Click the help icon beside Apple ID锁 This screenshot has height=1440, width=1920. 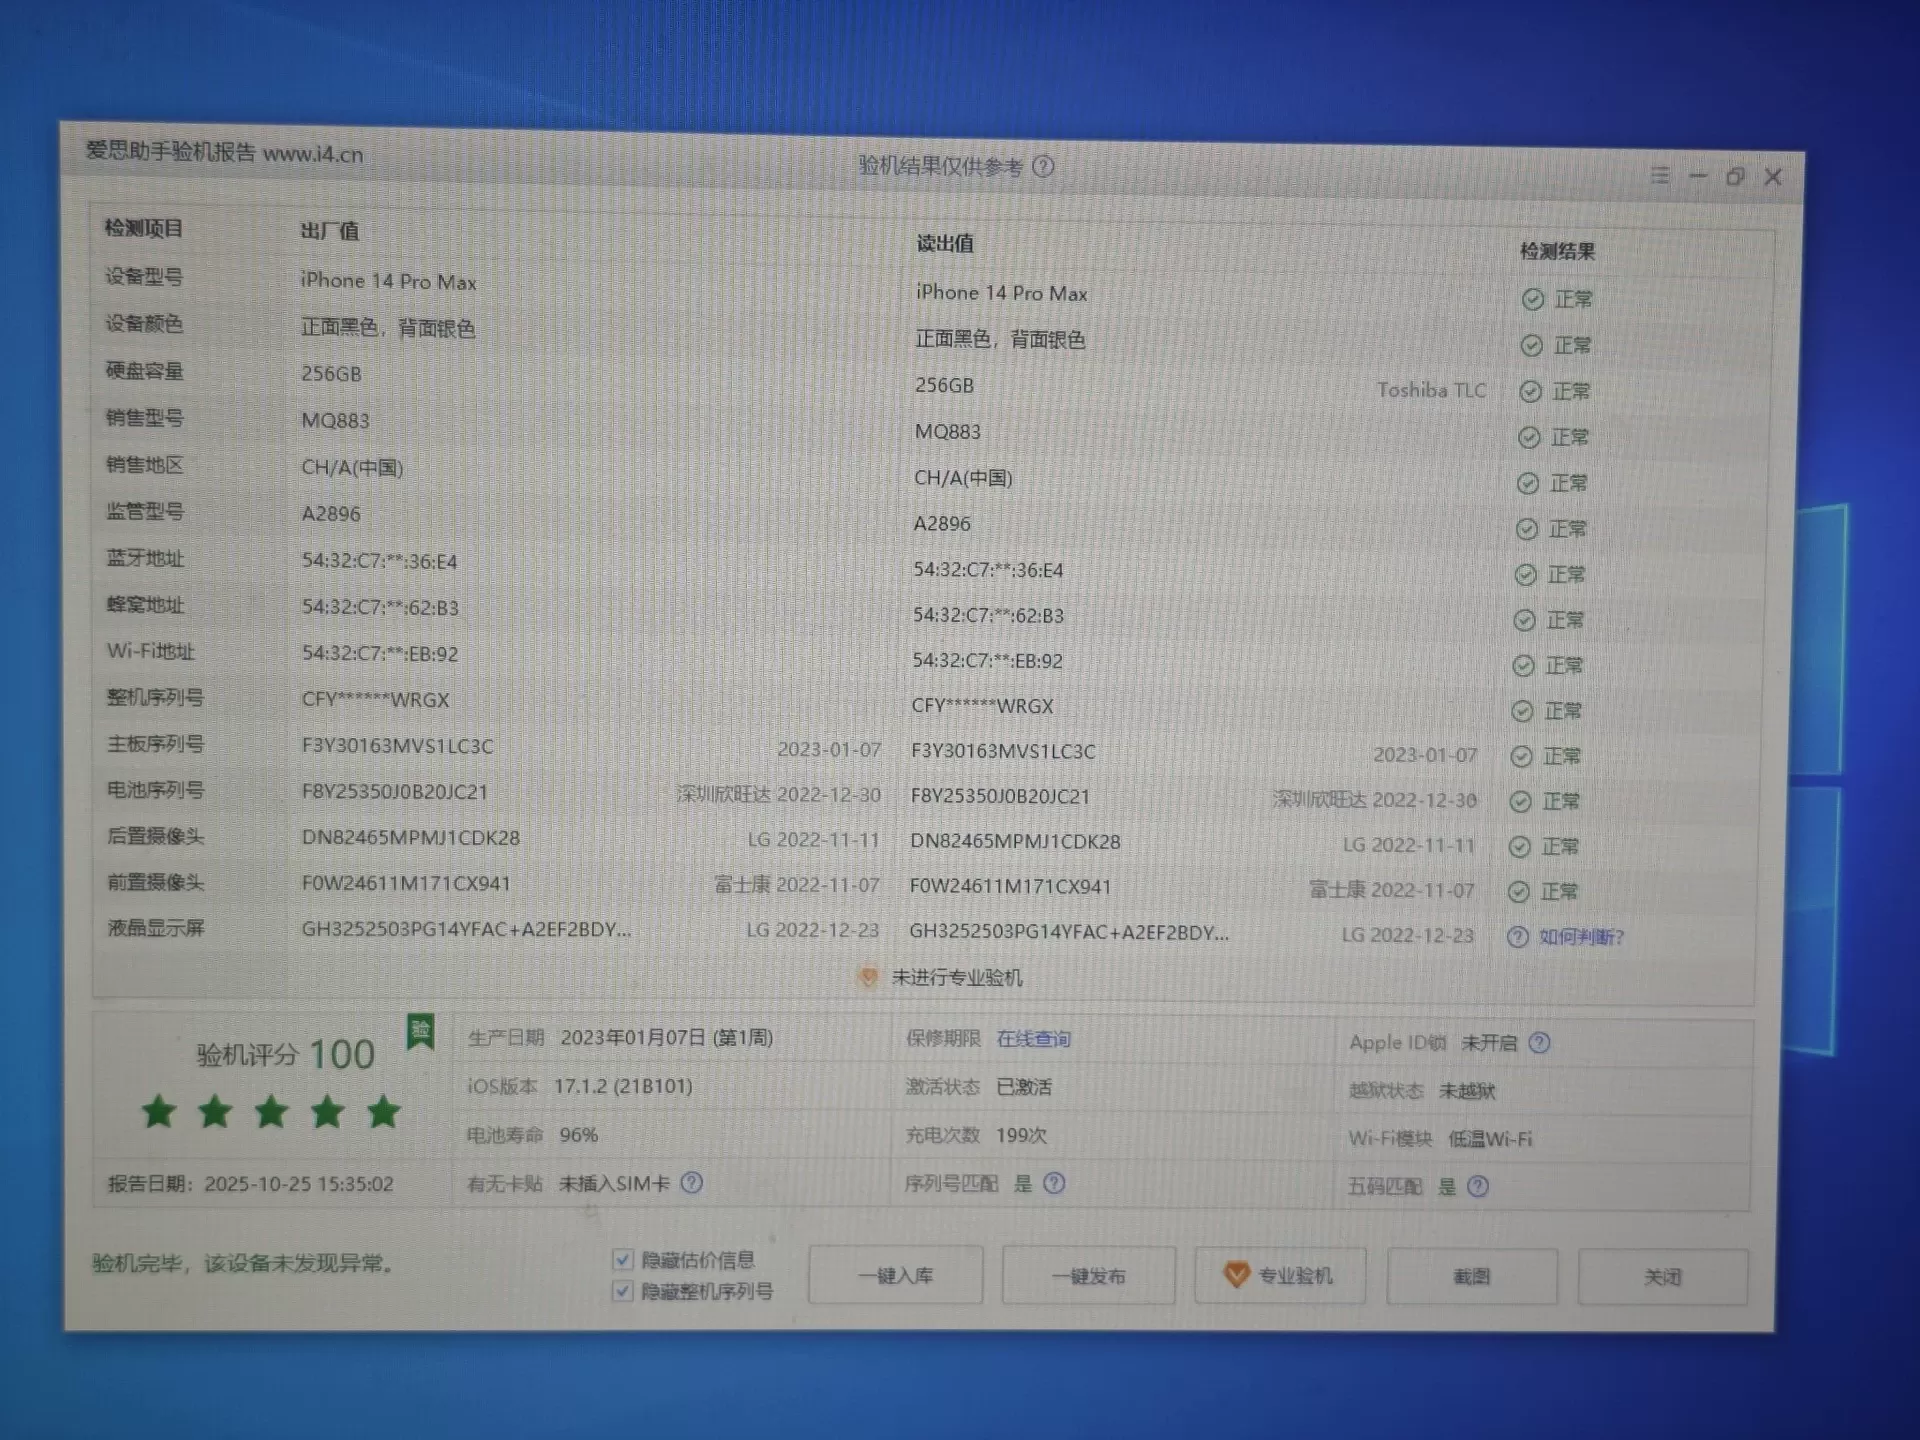(1540, 1042)
